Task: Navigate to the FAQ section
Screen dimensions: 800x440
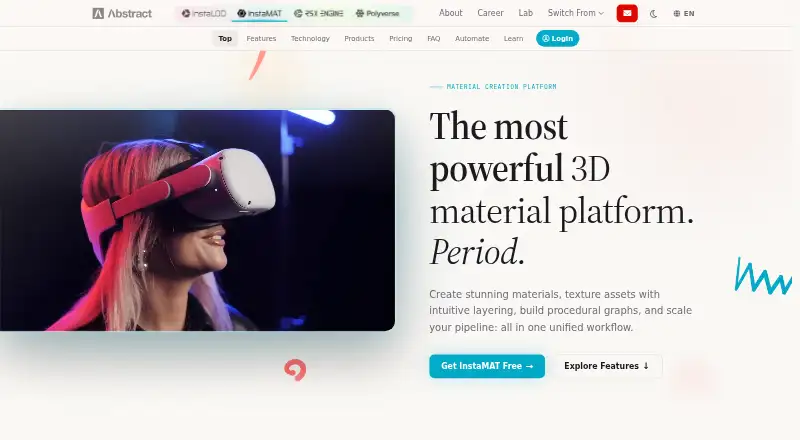Action: coord(434,38)
